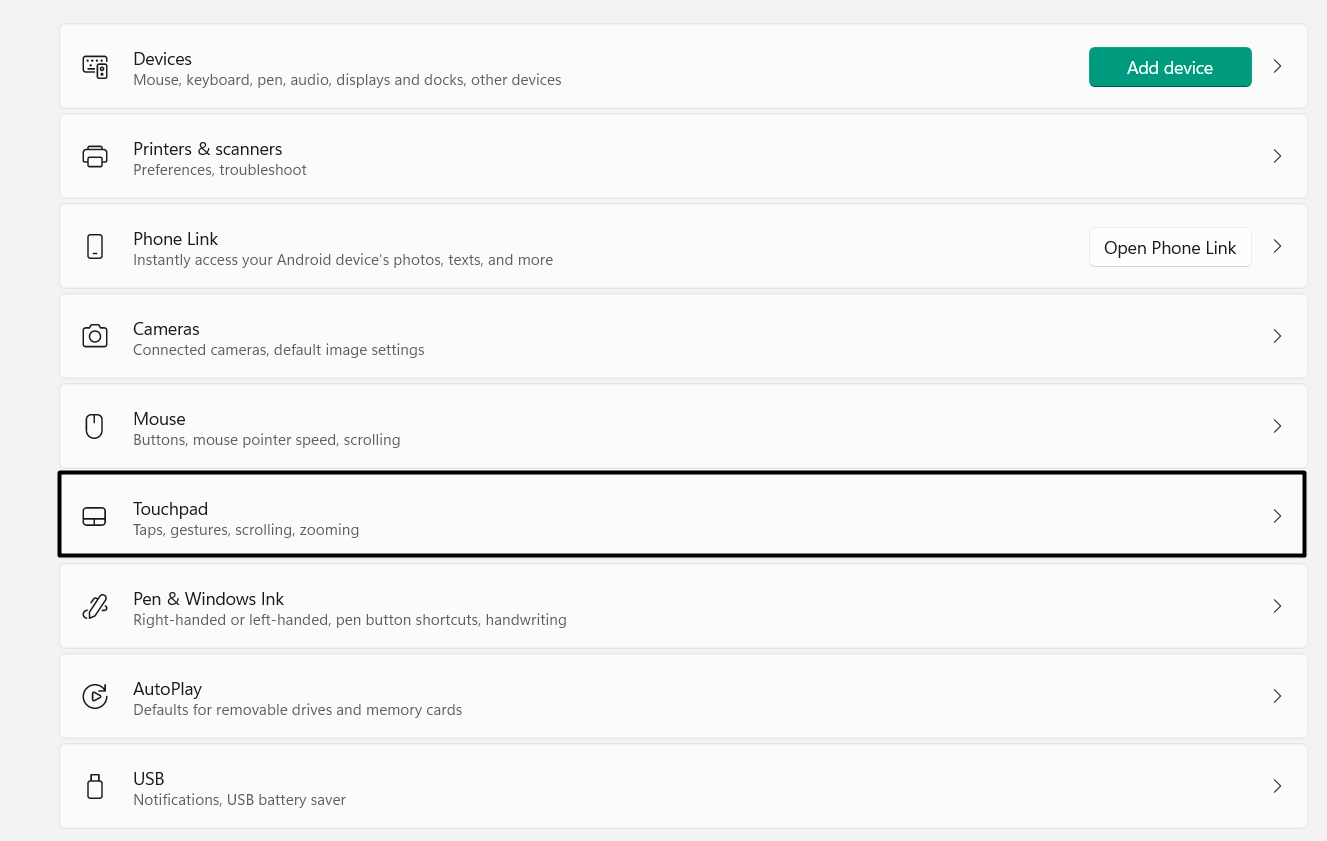Click the Touchpad icon

click(95, 517)
